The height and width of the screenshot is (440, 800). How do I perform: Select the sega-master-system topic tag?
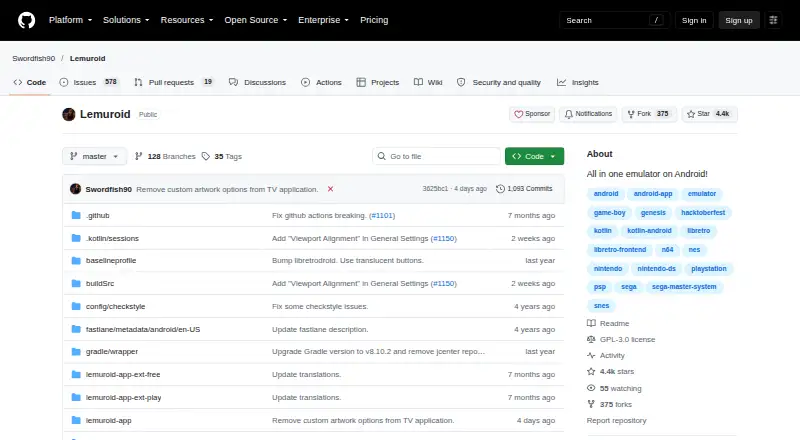click(x=684, y=287)
